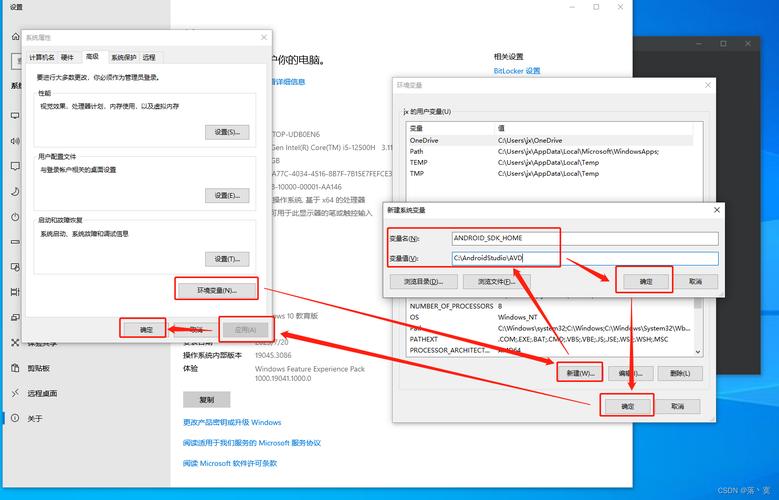This screenshot has height=500, width=779.
Task: Click the 变量名 ANDROID_SDK_HOME text field
Action: (x=584, y=238)
